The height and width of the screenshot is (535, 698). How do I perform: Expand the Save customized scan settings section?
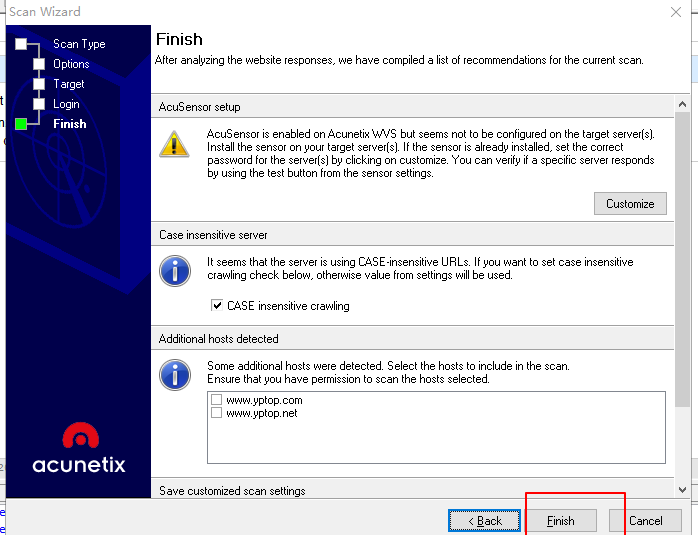point(232,491)
